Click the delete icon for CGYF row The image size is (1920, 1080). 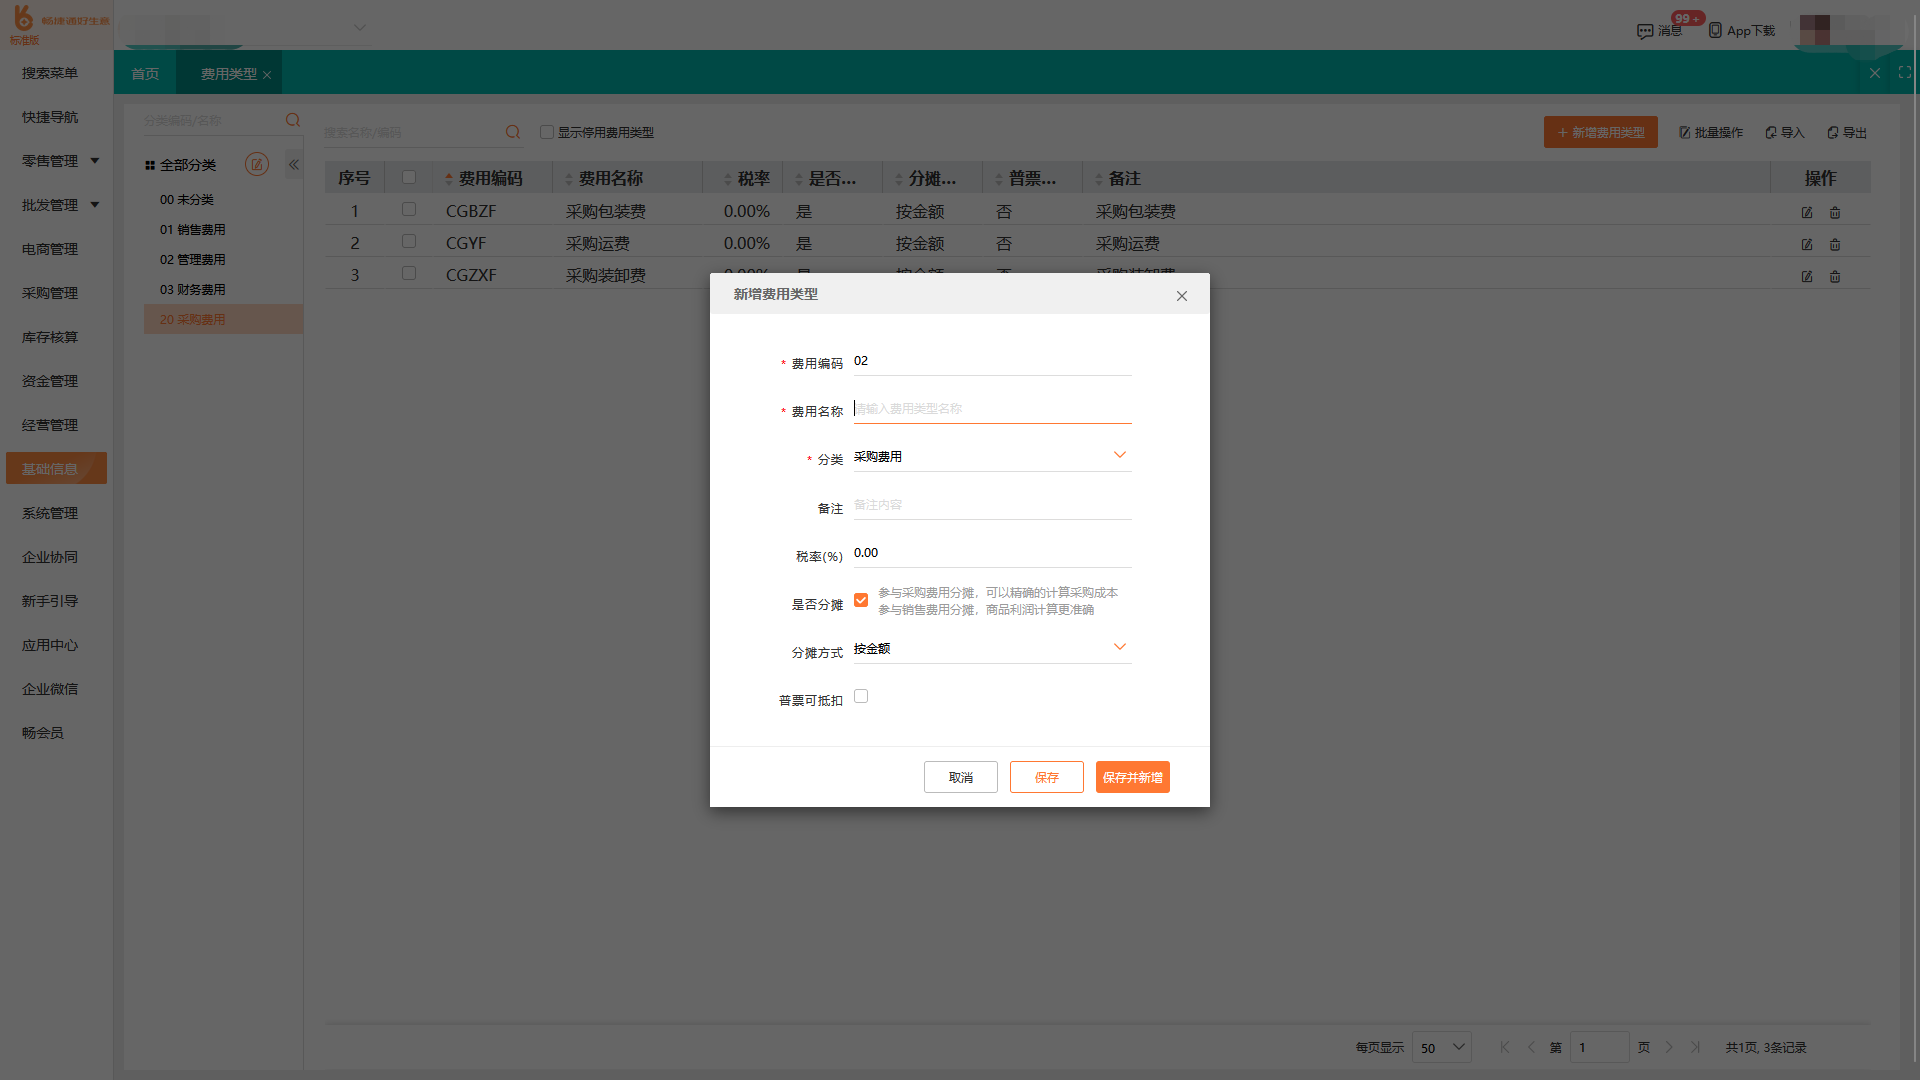(x=1836, y=243)
